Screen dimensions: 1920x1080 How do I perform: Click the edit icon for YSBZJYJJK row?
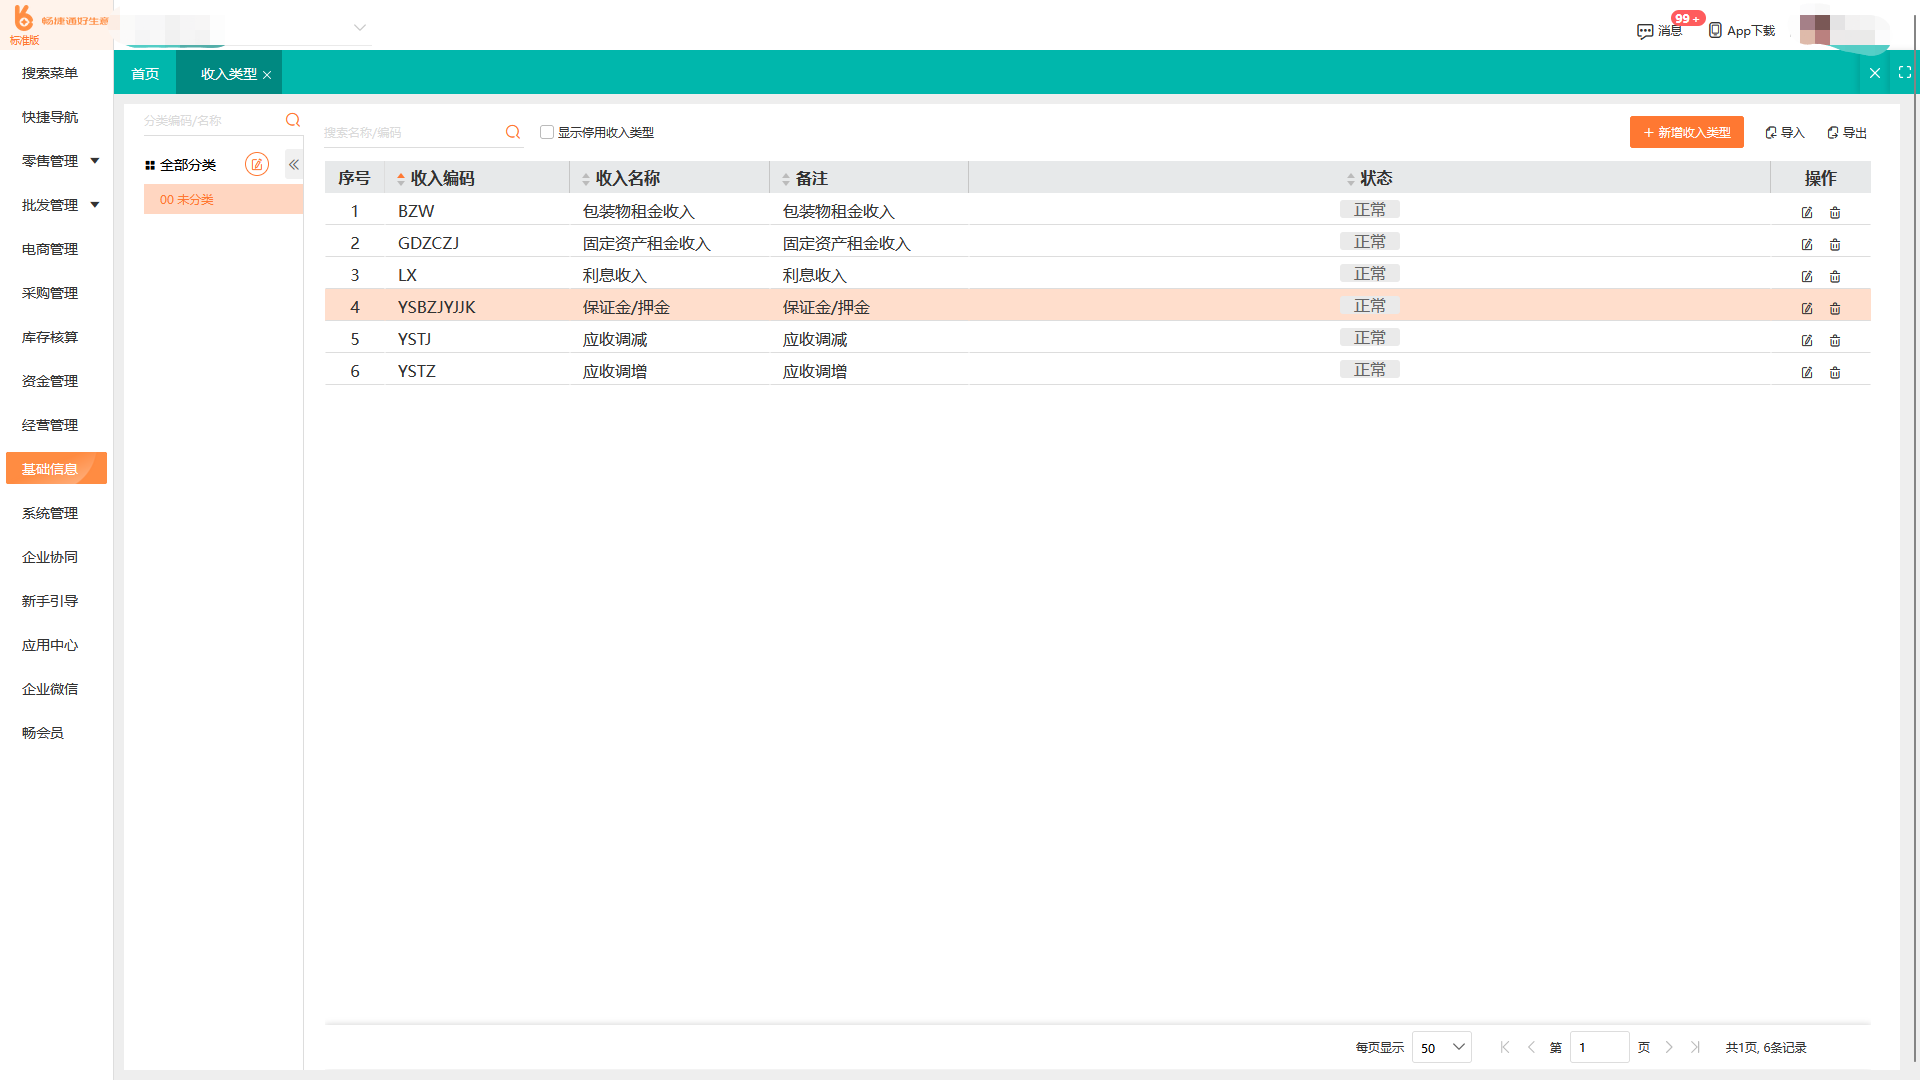tap(1807, 306)
